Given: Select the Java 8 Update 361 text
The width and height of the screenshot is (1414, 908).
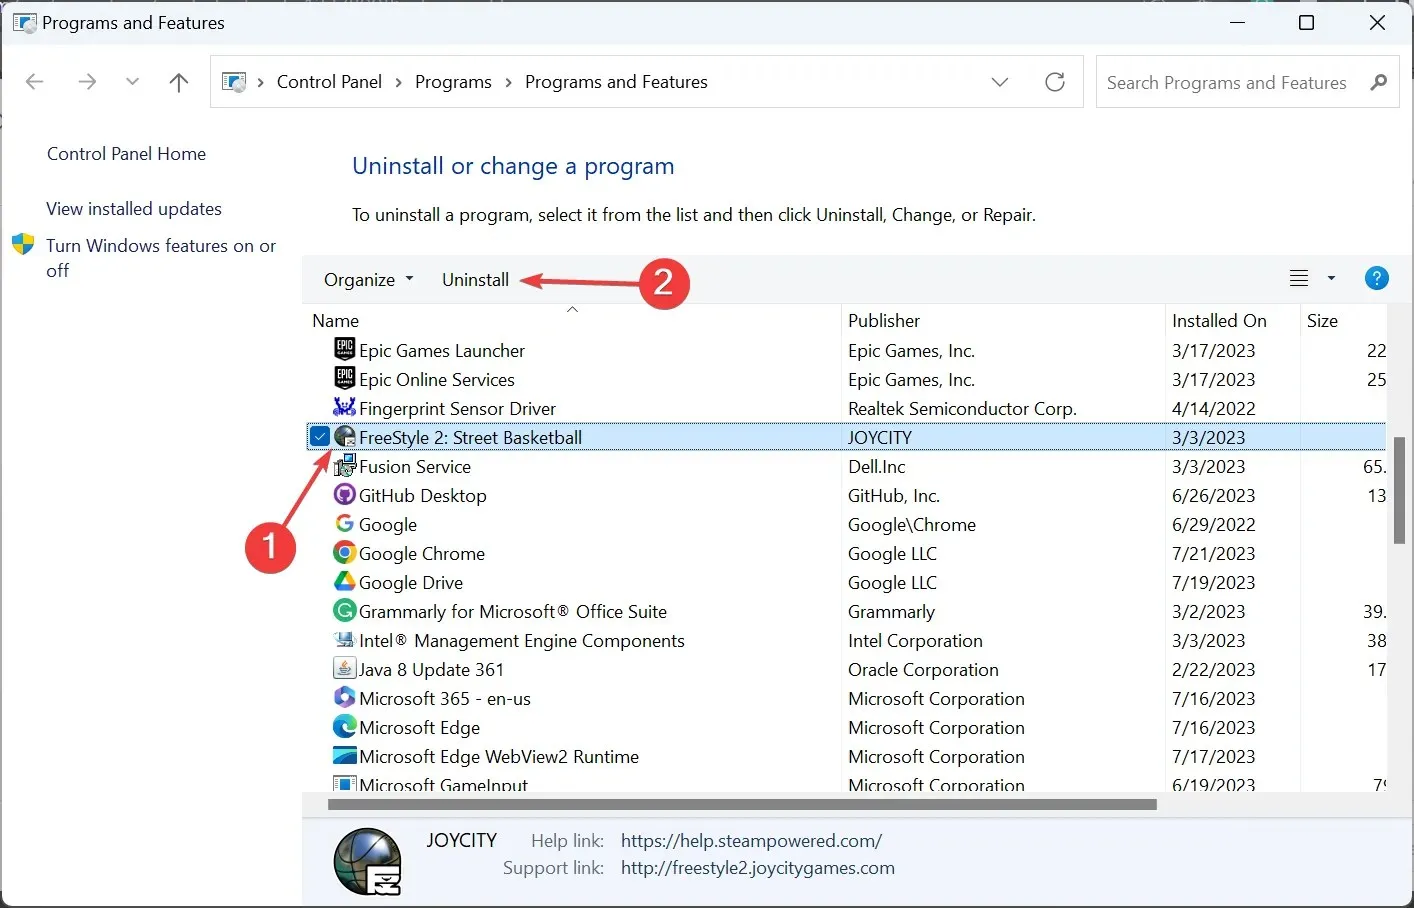Looking at the screenshot, I should coord(431,669).
